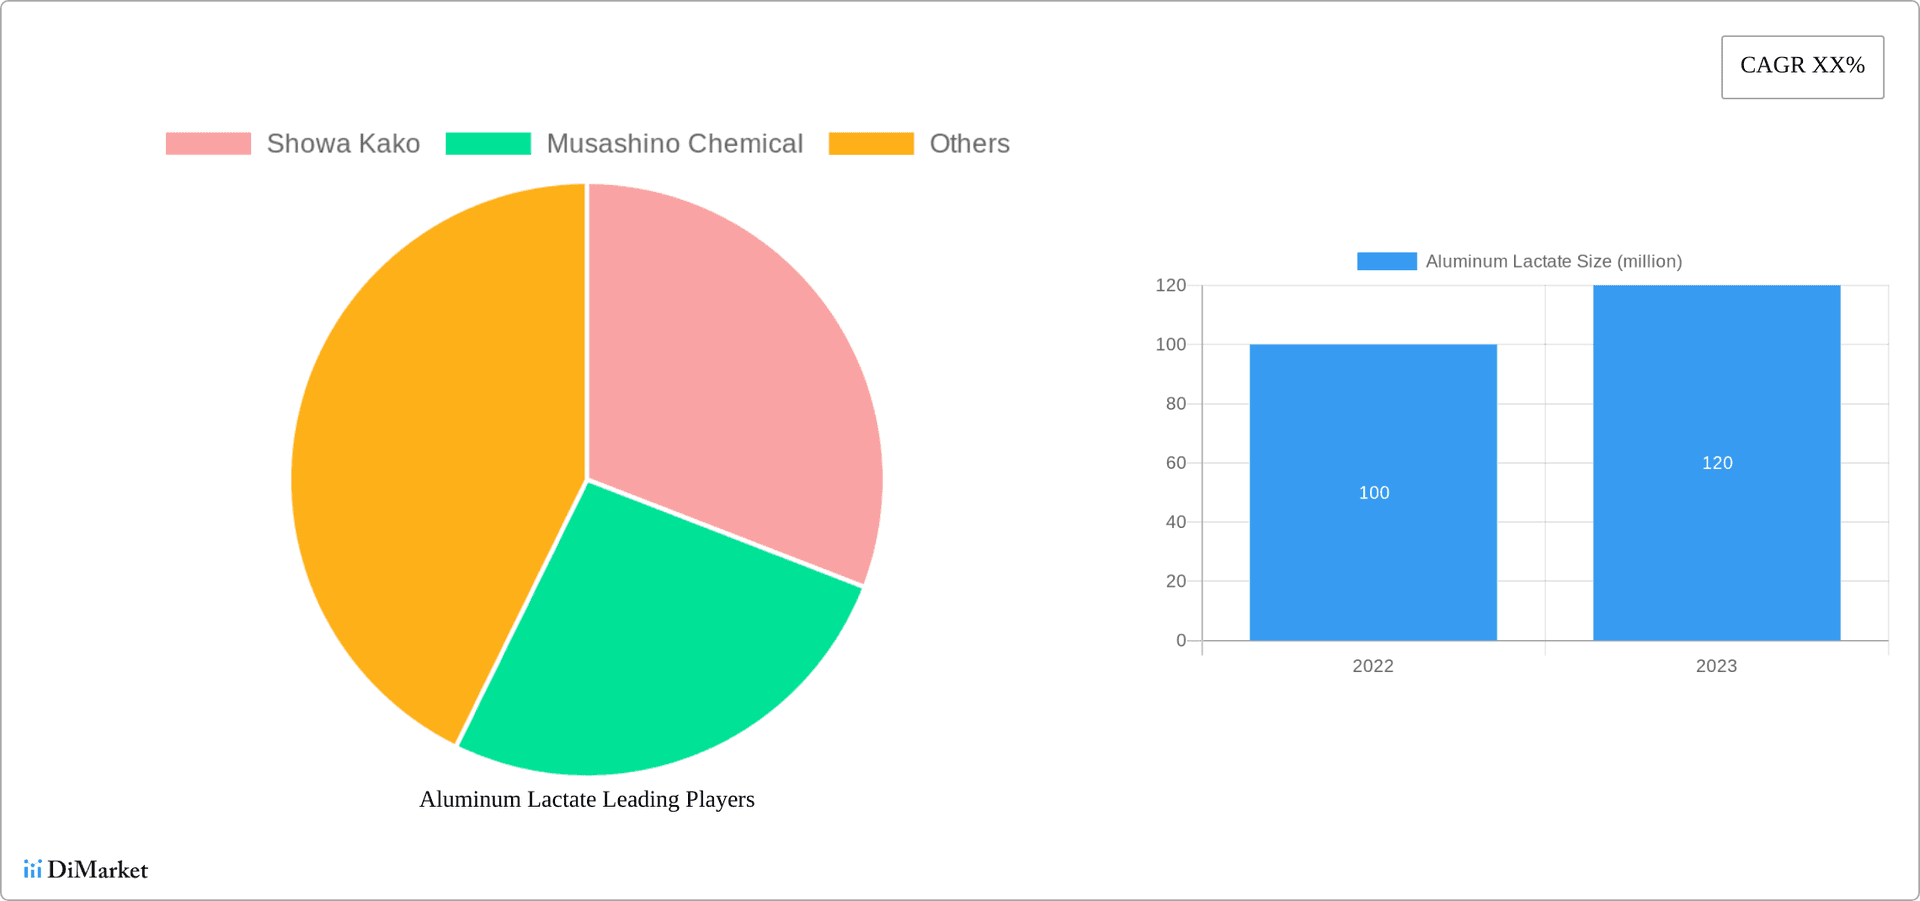Click the Aluminum Lactate Leading Players title
The width and height of the screenshot is (1920, 901).
(586, 799)
